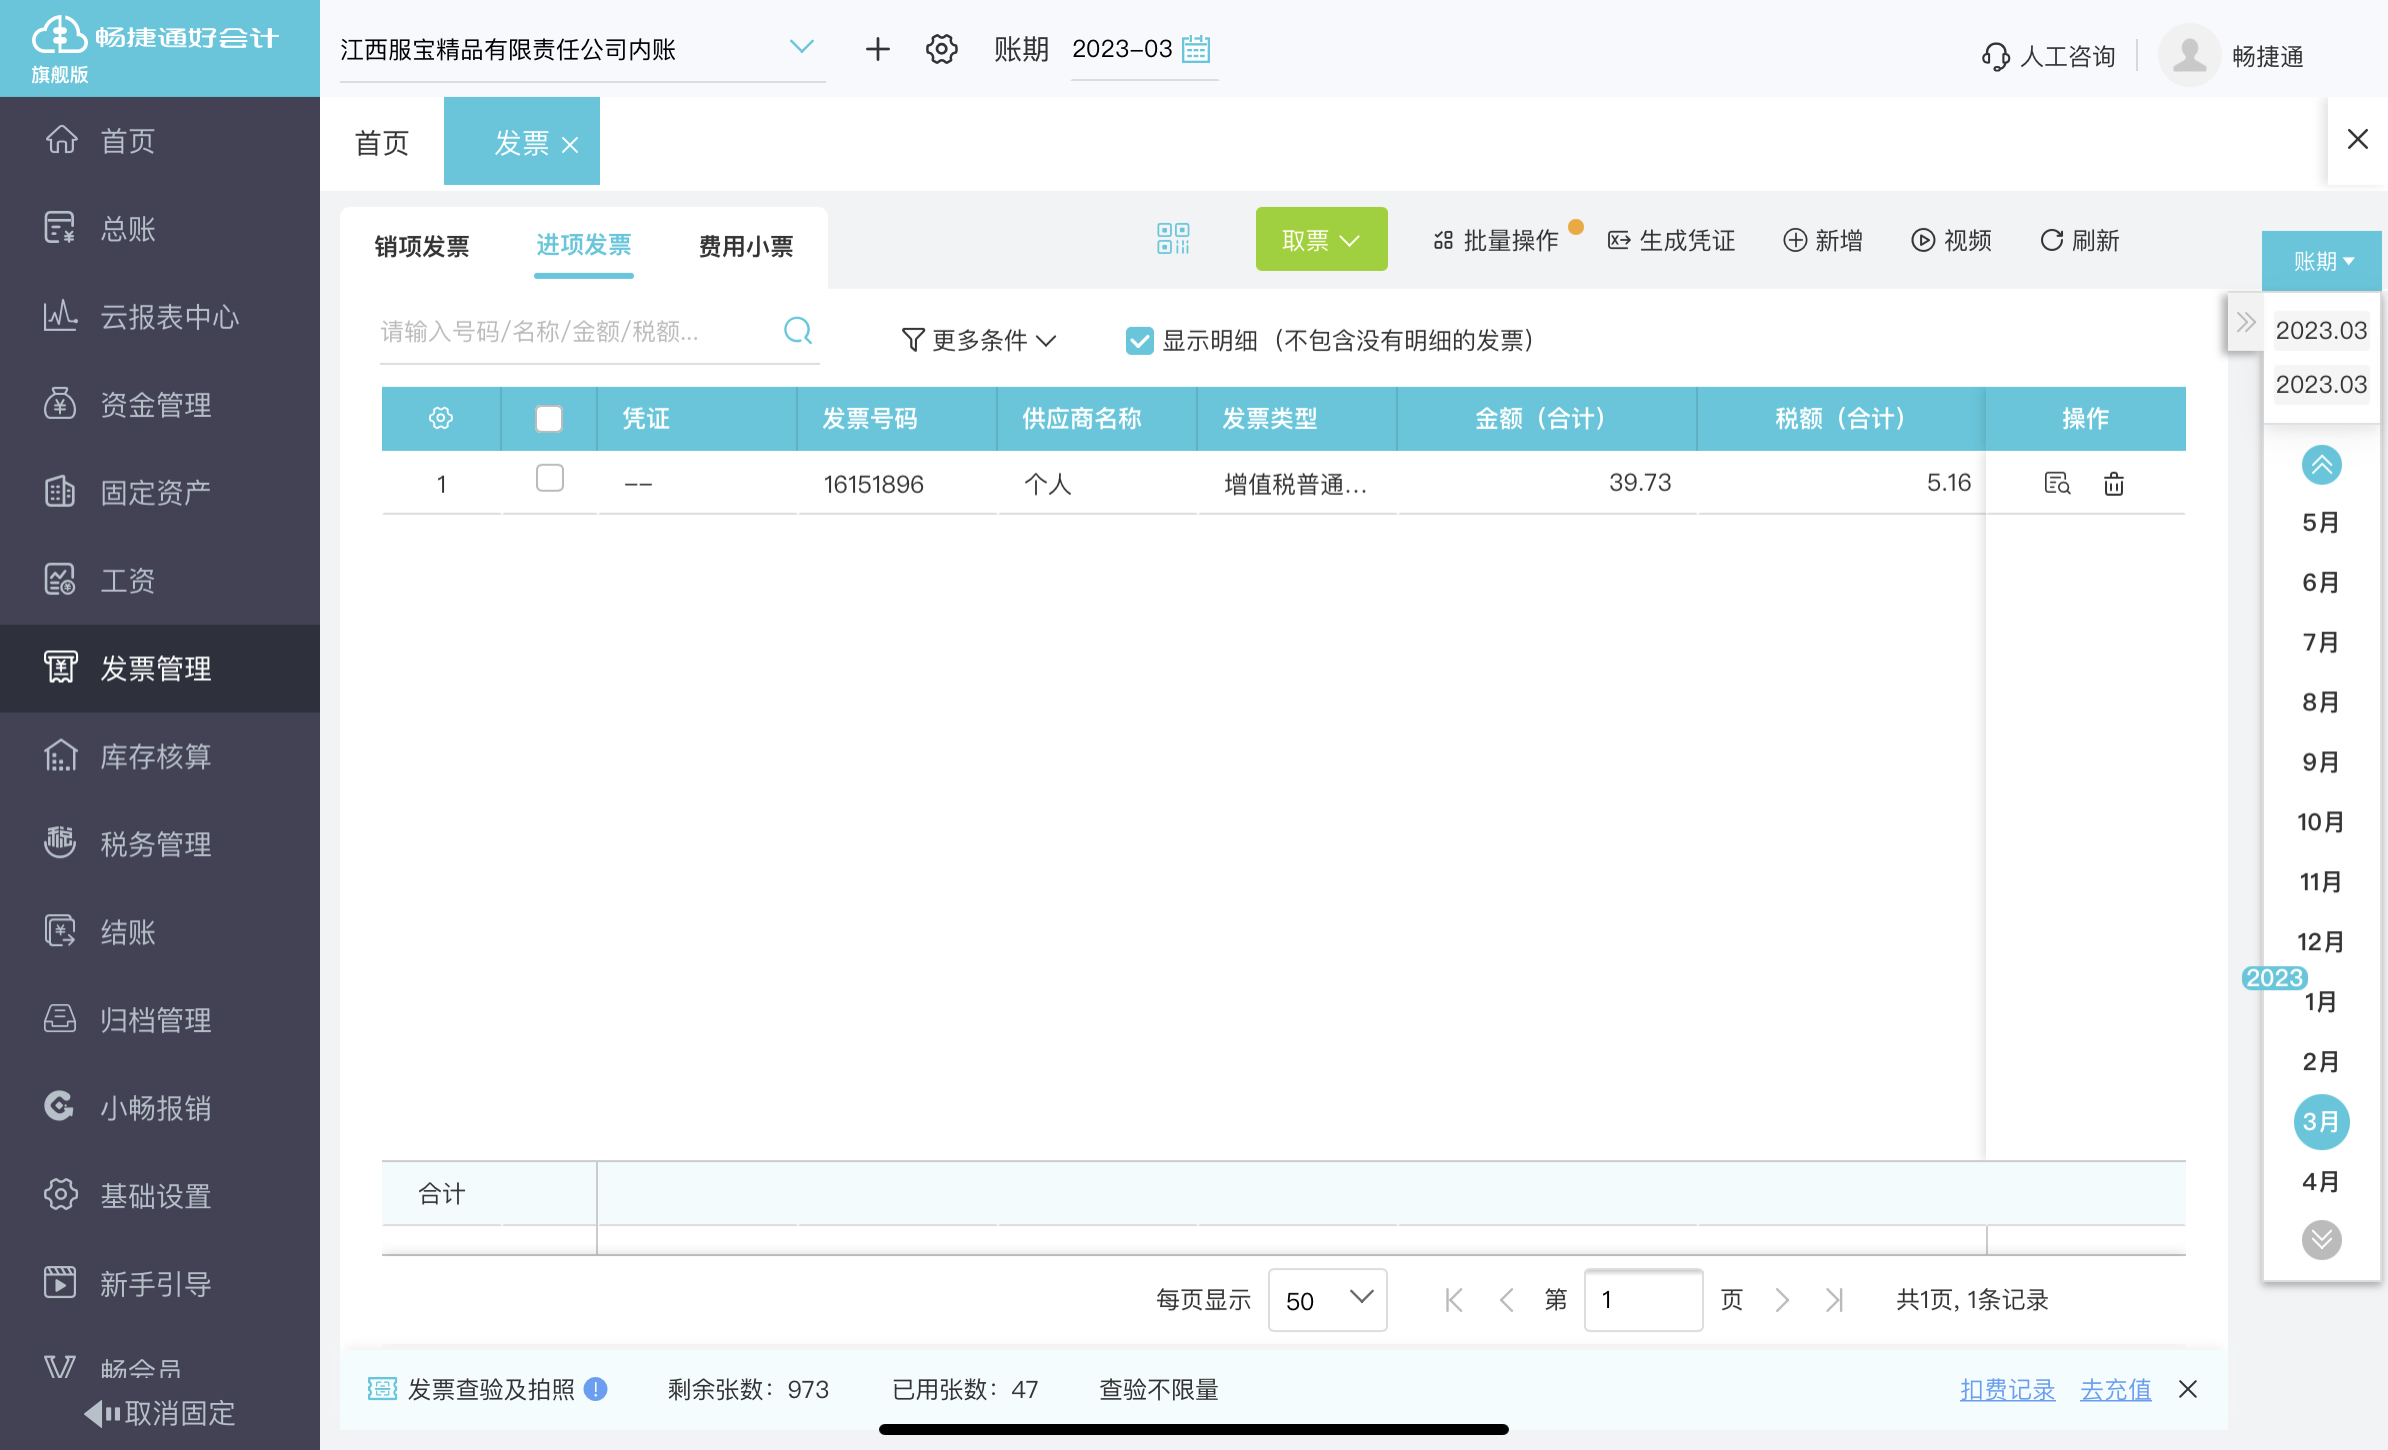
Task: Click the 扣费记录 link
Action: point(2008,1387)
